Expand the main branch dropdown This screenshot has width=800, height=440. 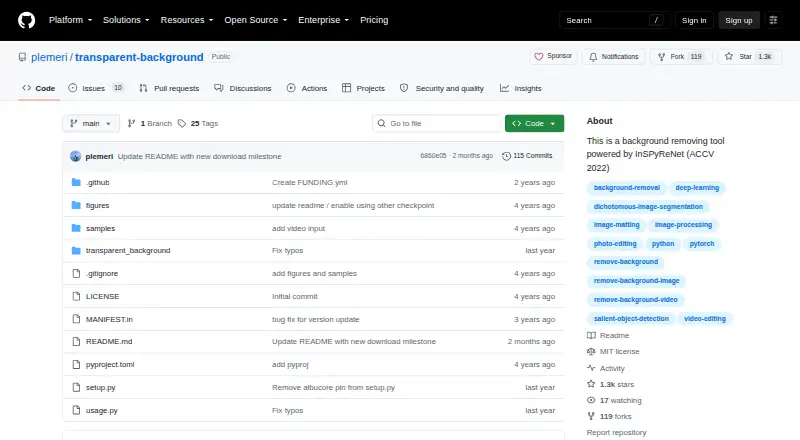tap(91, 124)
